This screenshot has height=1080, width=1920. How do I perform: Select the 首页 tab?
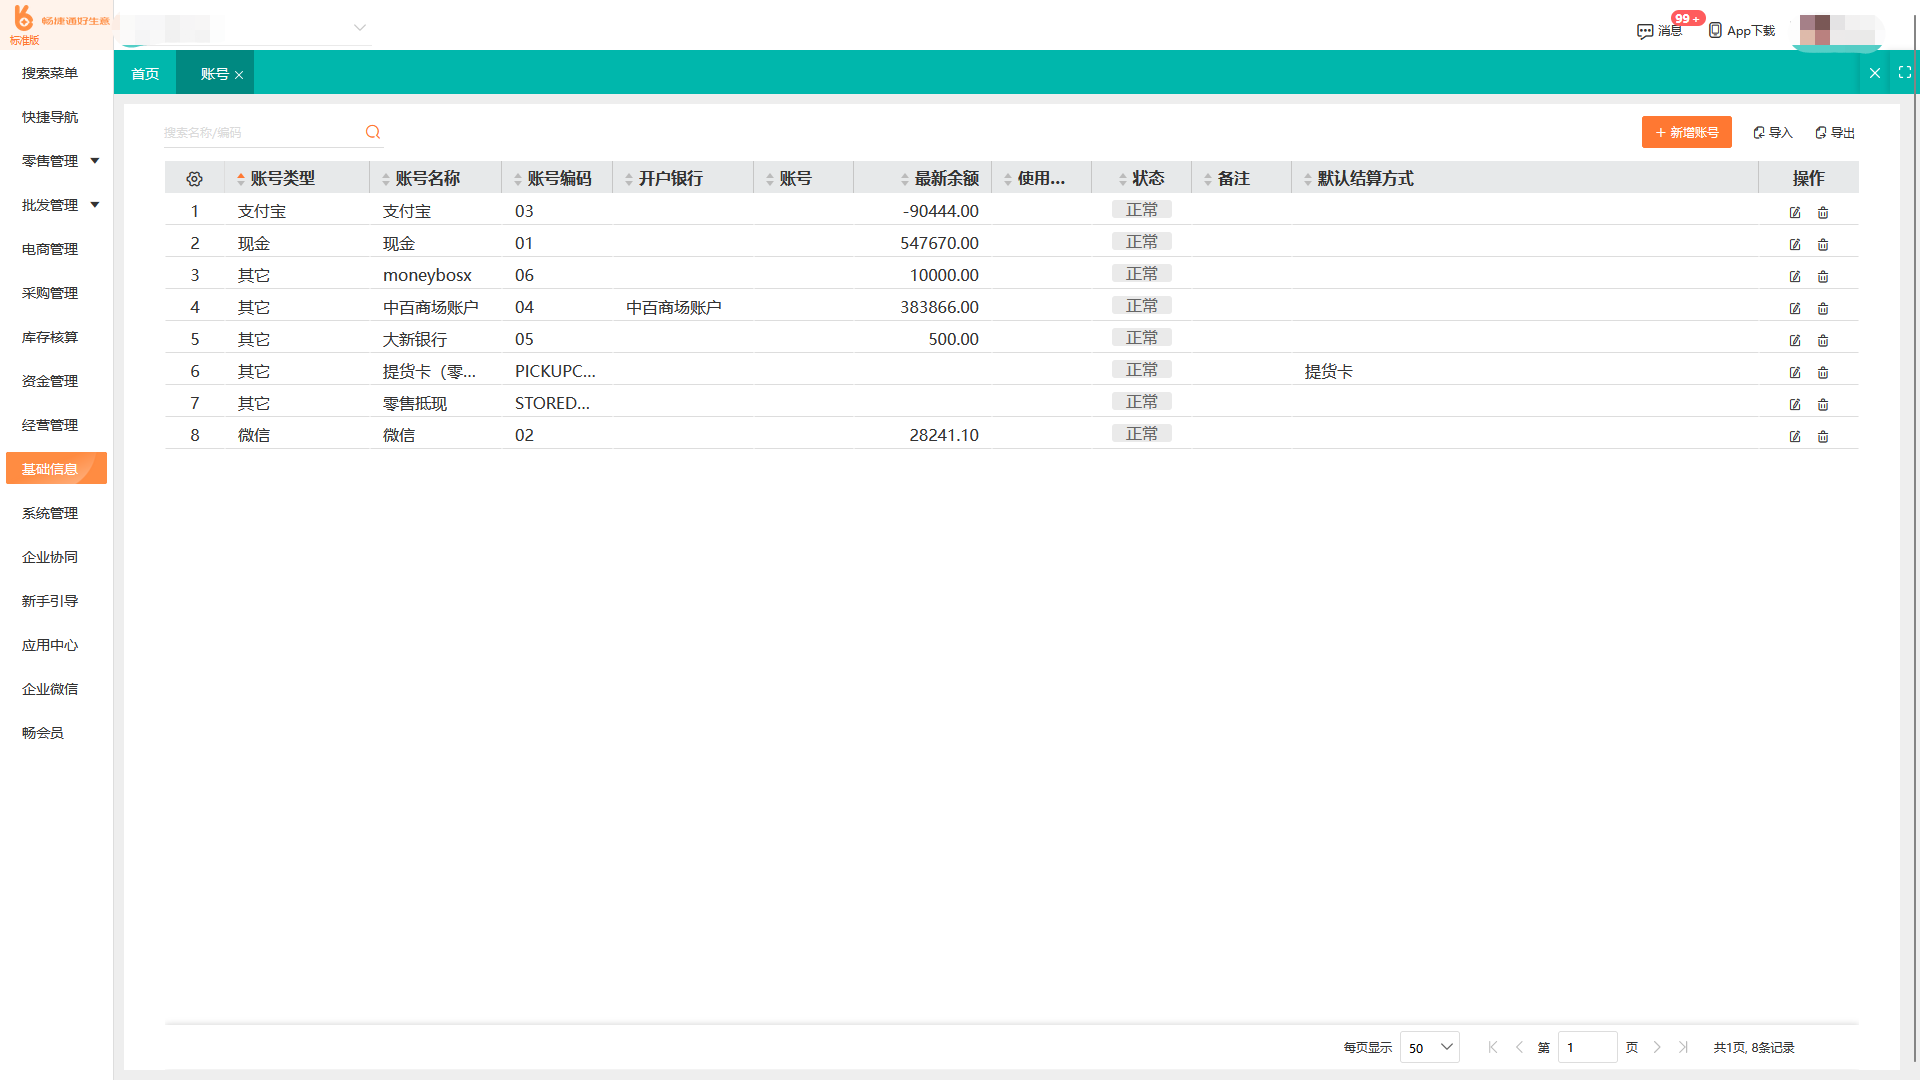pos(145,74)
